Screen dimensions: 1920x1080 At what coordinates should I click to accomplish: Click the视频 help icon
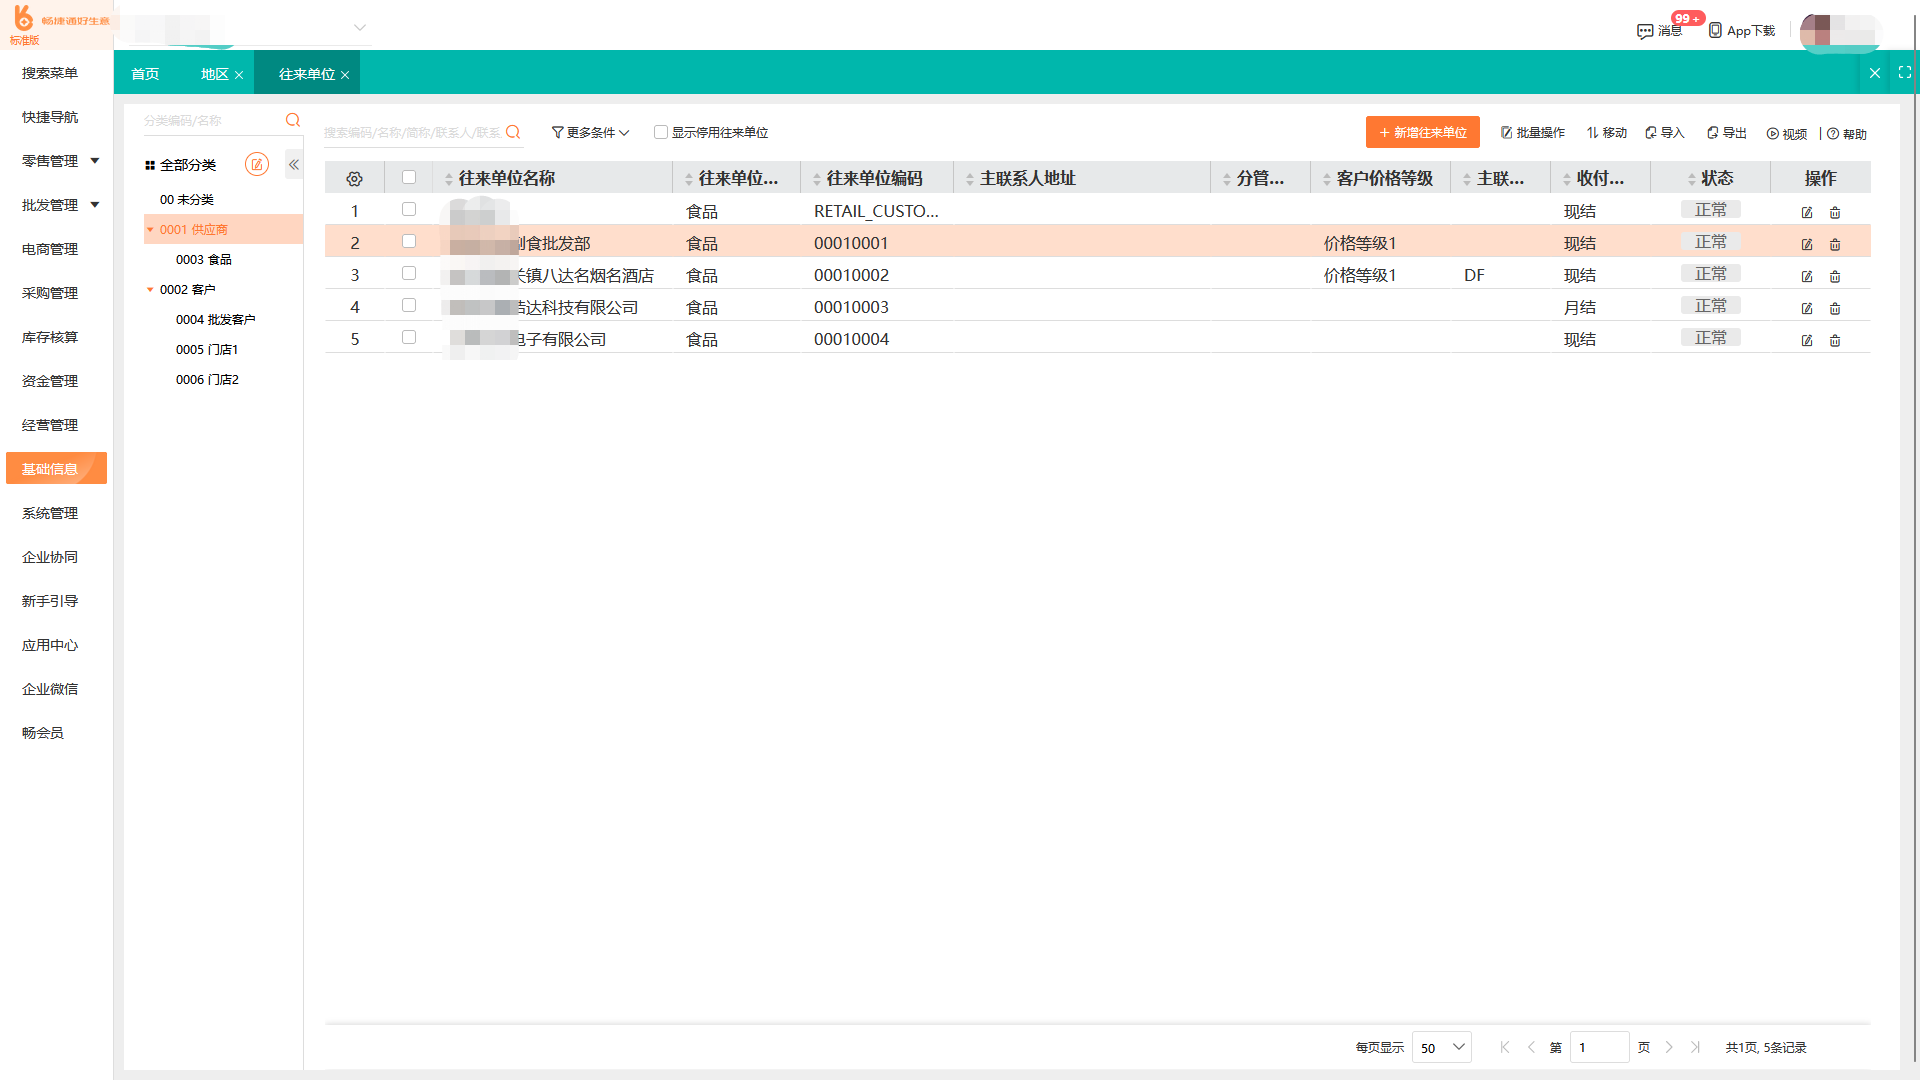(x=1785, y=132)
